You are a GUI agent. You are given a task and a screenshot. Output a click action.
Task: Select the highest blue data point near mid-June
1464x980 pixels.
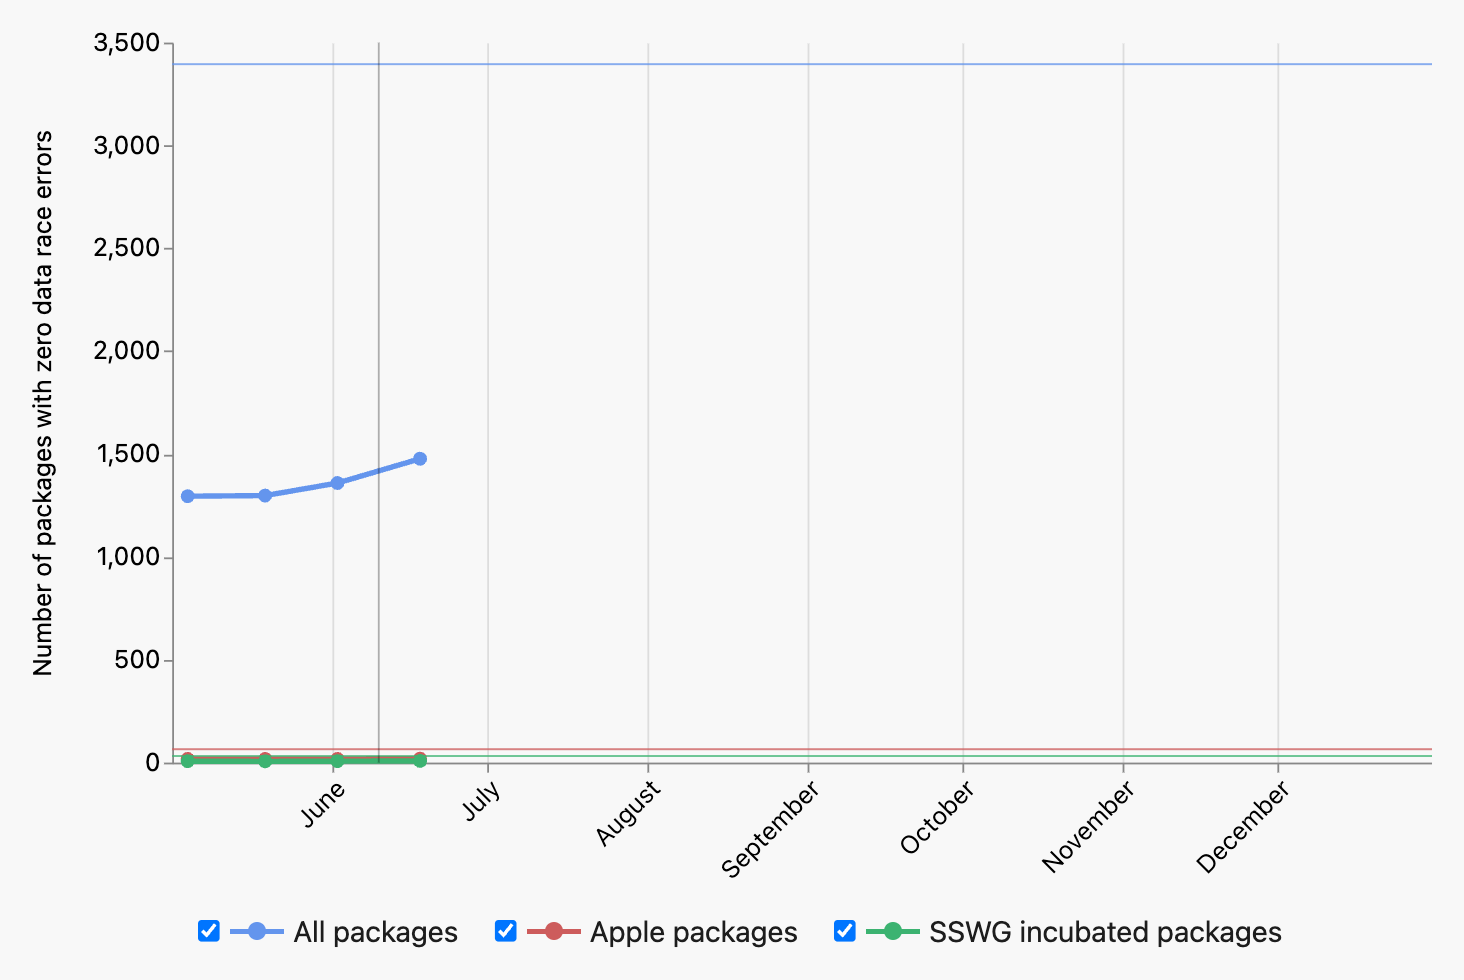point(419,458)
